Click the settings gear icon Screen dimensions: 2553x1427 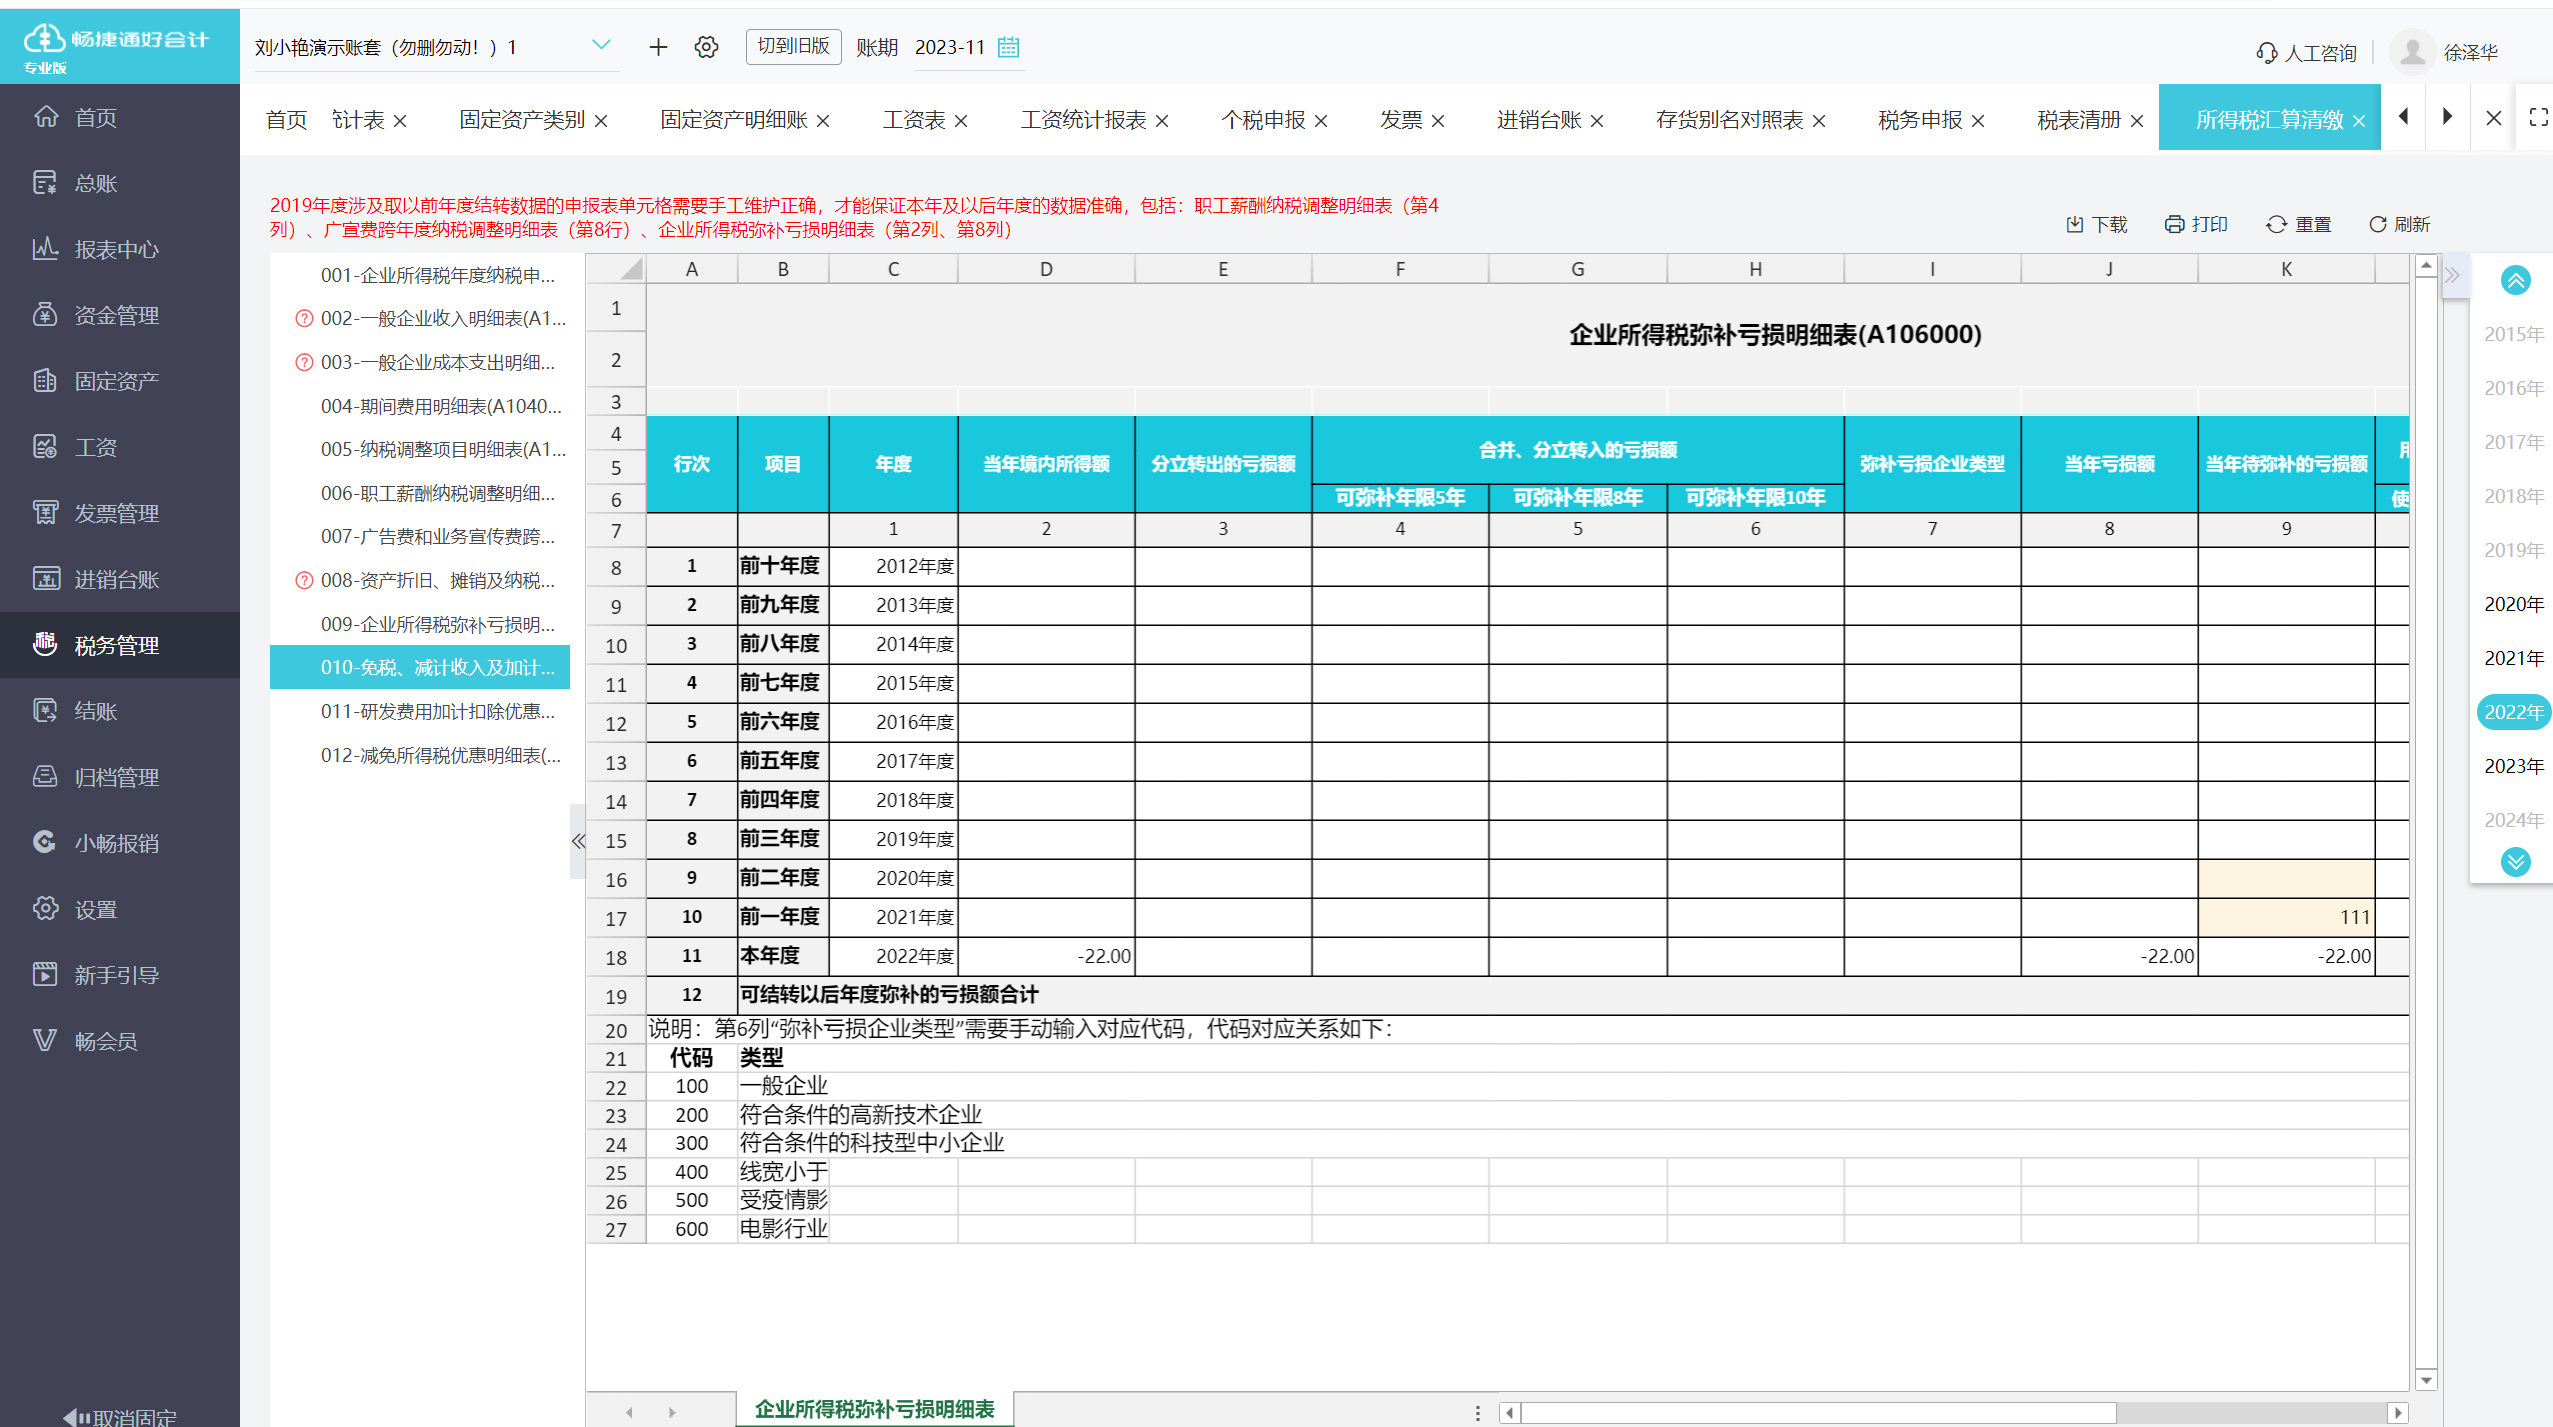(705, 47)
